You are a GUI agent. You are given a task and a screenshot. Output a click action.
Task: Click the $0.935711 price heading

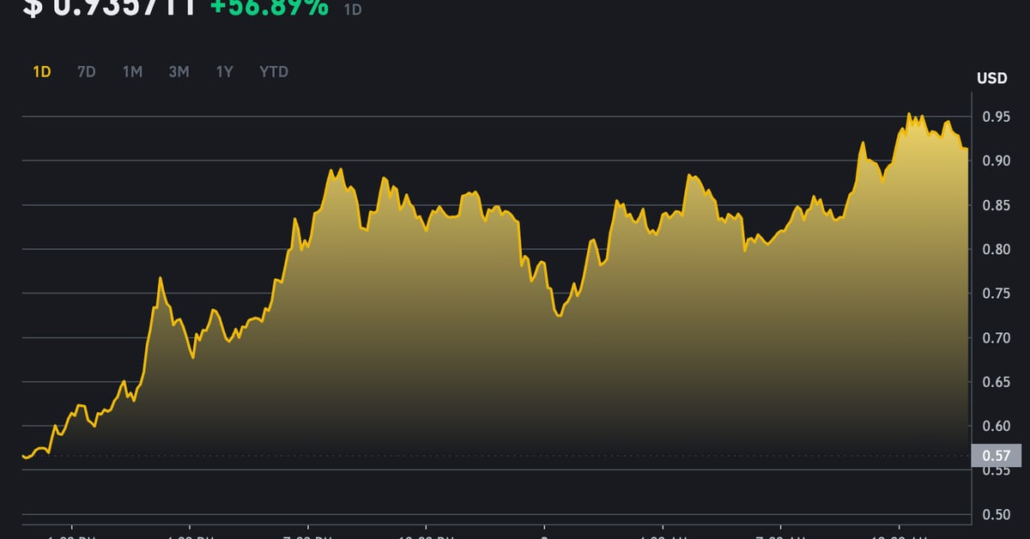point(110,8)
